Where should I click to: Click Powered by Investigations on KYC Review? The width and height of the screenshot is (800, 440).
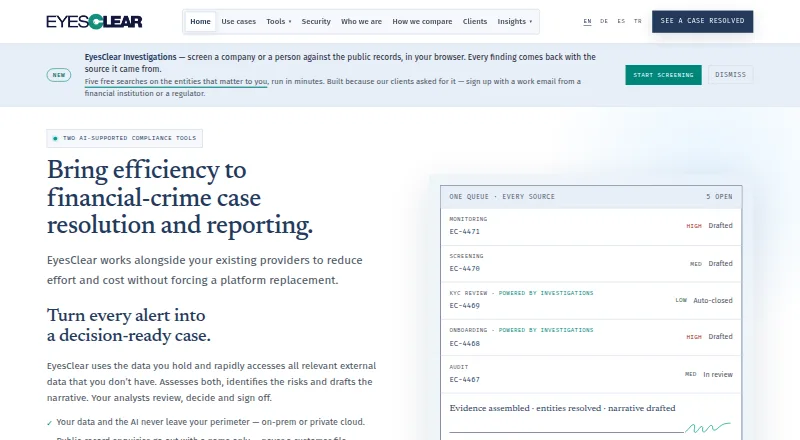tap(546, 293)
